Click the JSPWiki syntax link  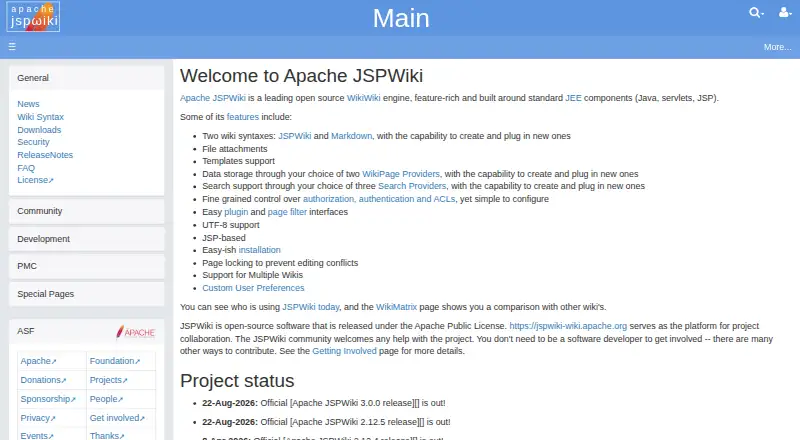point(294,136)
